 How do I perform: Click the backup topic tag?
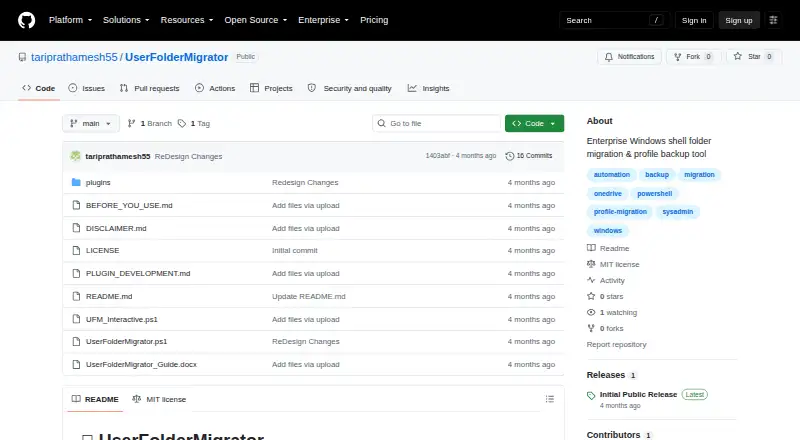[x=657, y=175]
